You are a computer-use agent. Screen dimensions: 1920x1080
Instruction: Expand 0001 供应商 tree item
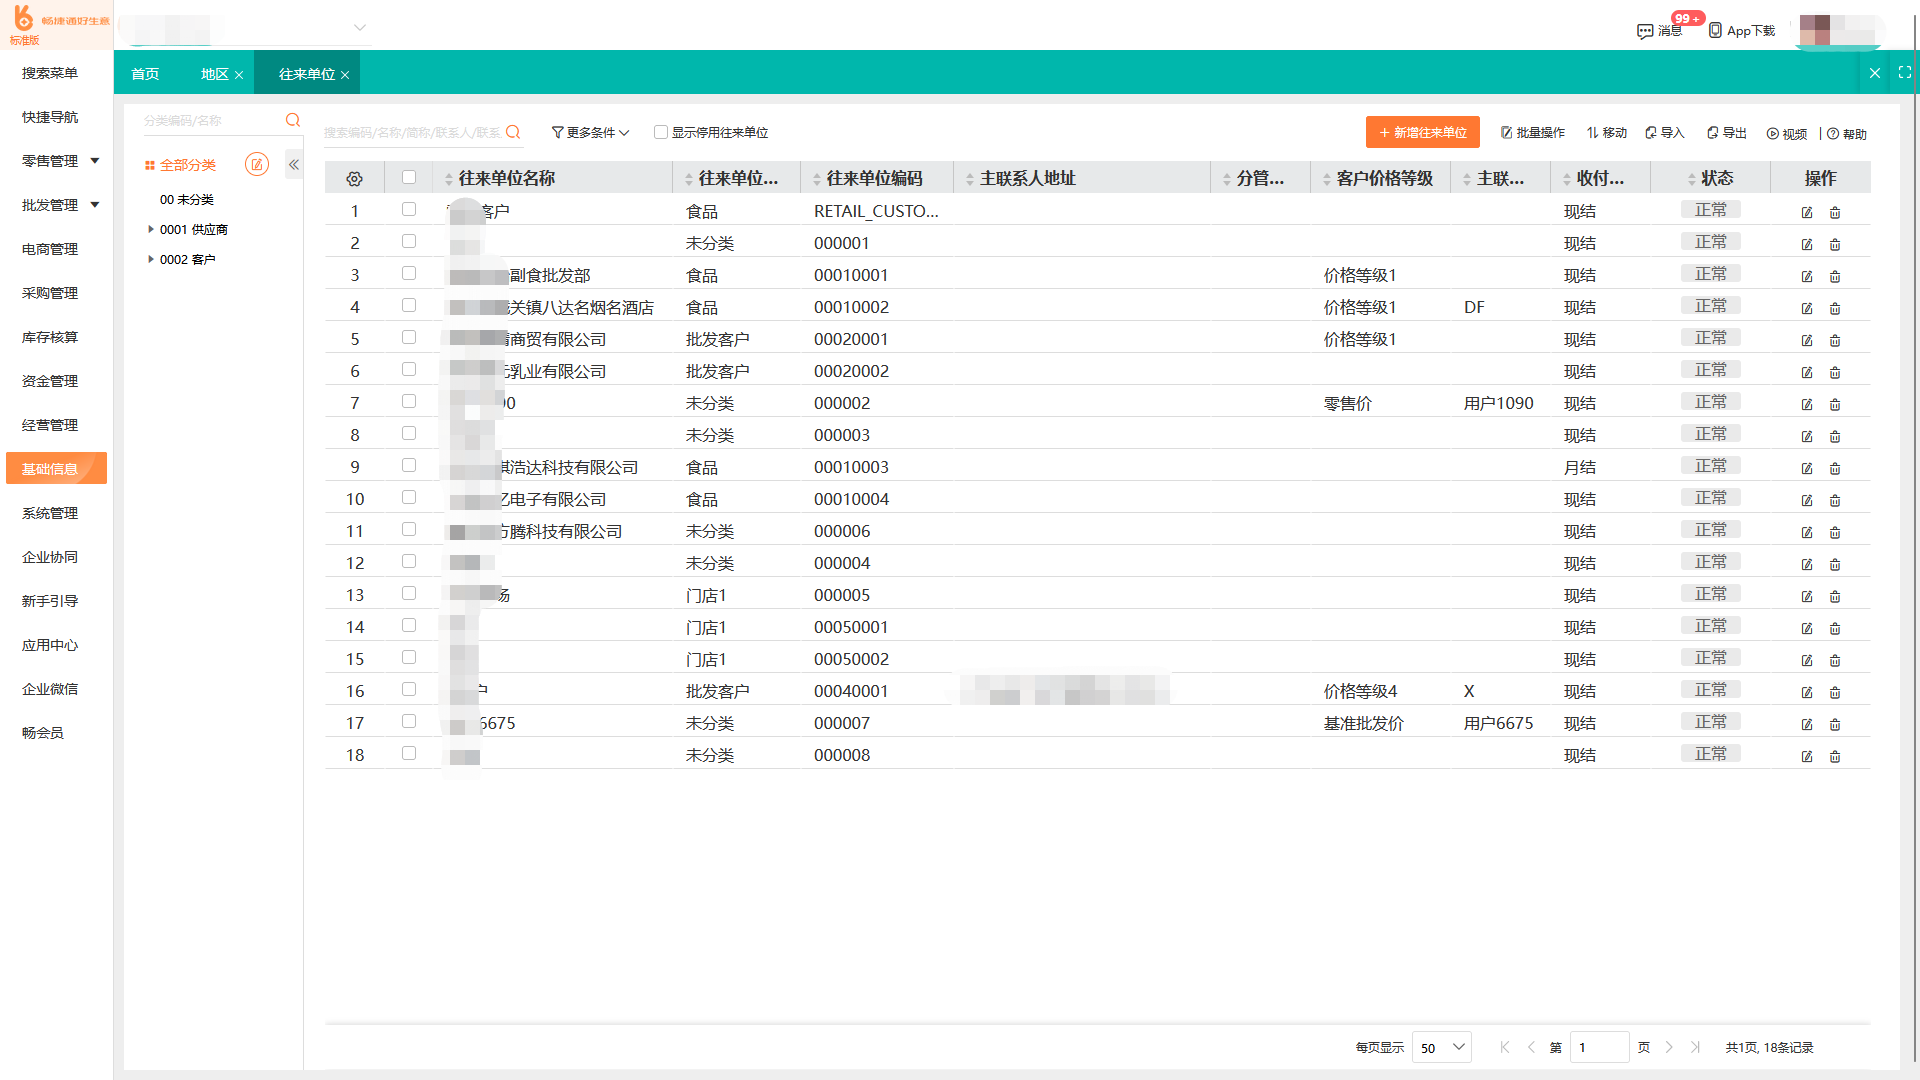149,229
